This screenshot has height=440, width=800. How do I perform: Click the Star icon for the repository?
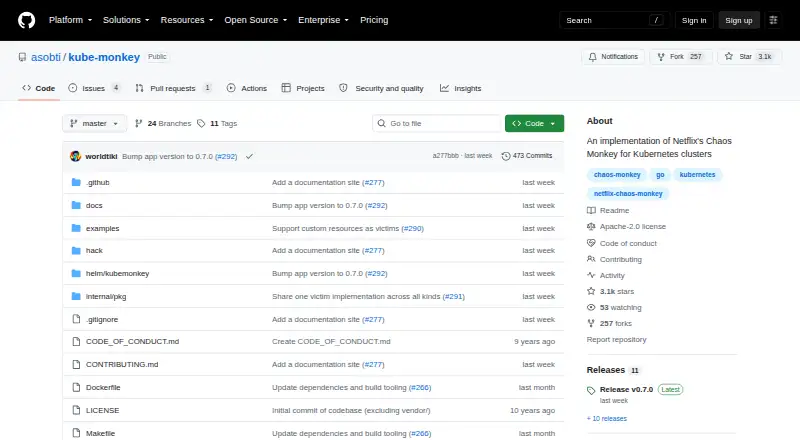(729, 57)
